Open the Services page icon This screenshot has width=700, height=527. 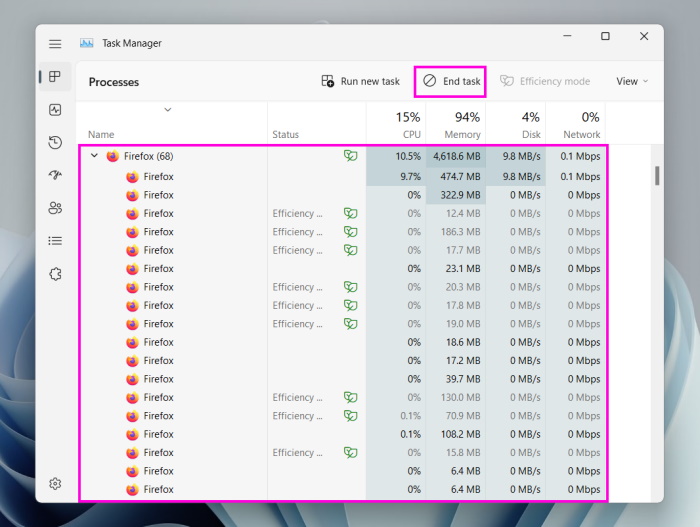click(55, 274)
